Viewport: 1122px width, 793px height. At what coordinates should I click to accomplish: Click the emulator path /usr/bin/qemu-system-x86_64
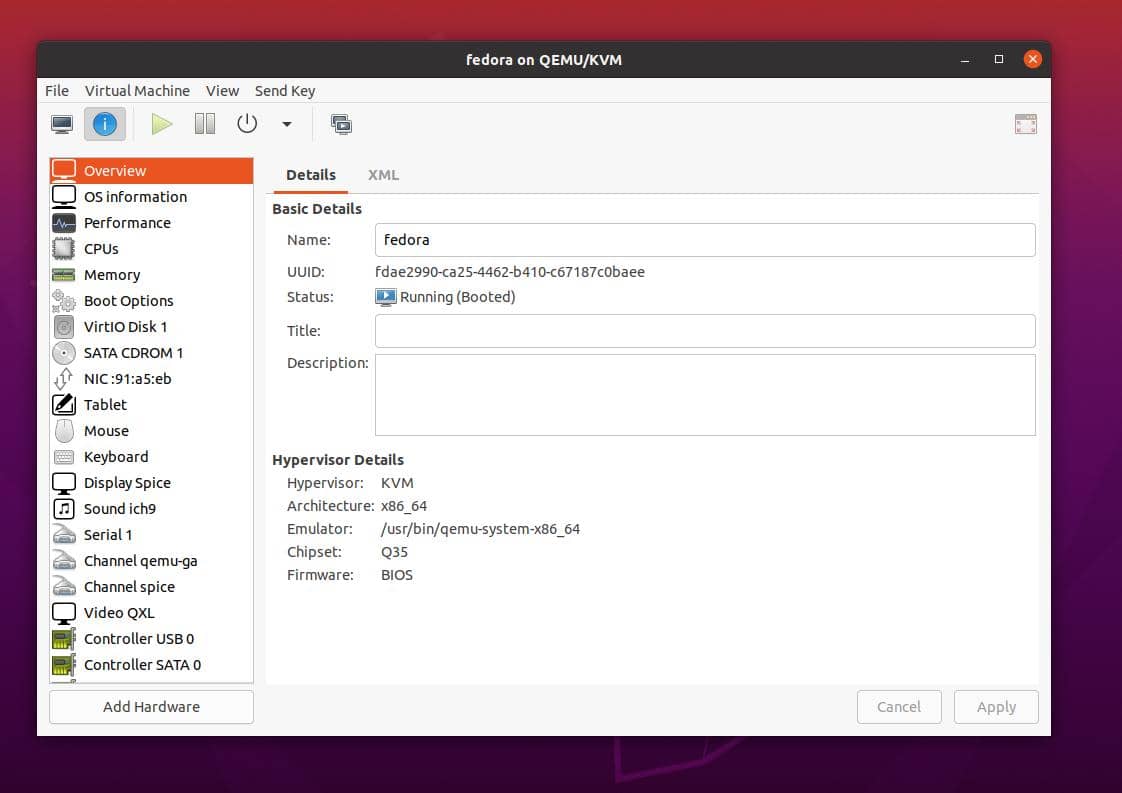480,530
